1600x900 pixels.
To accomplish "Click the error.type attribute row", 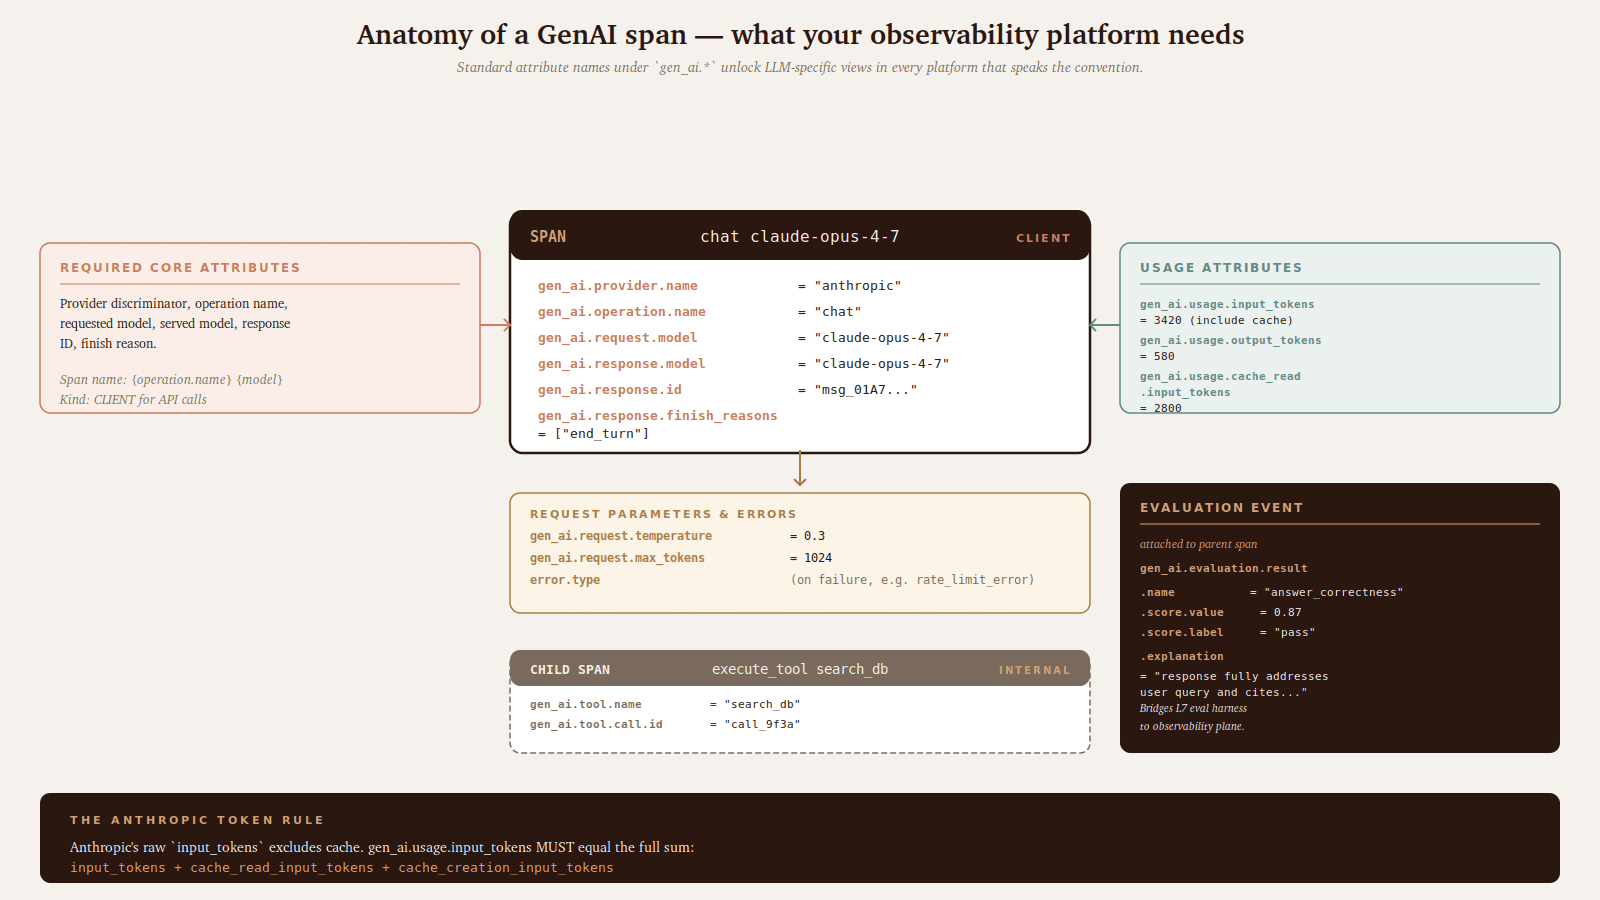I will click(565, 579).
